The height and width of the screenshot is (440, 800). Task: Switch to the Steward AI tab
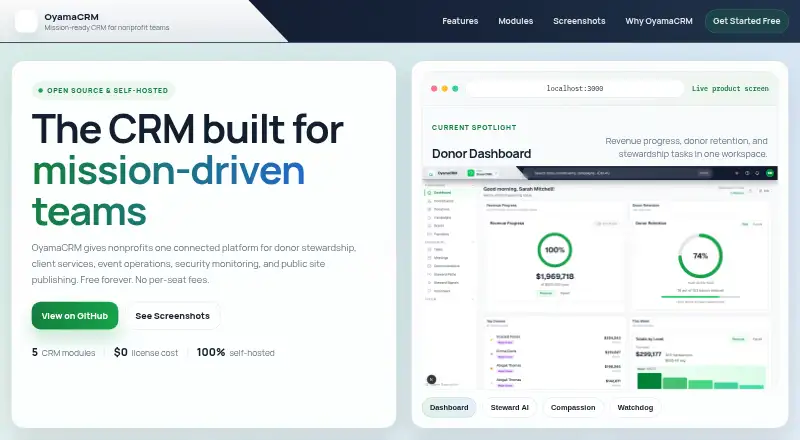(510, 407)
